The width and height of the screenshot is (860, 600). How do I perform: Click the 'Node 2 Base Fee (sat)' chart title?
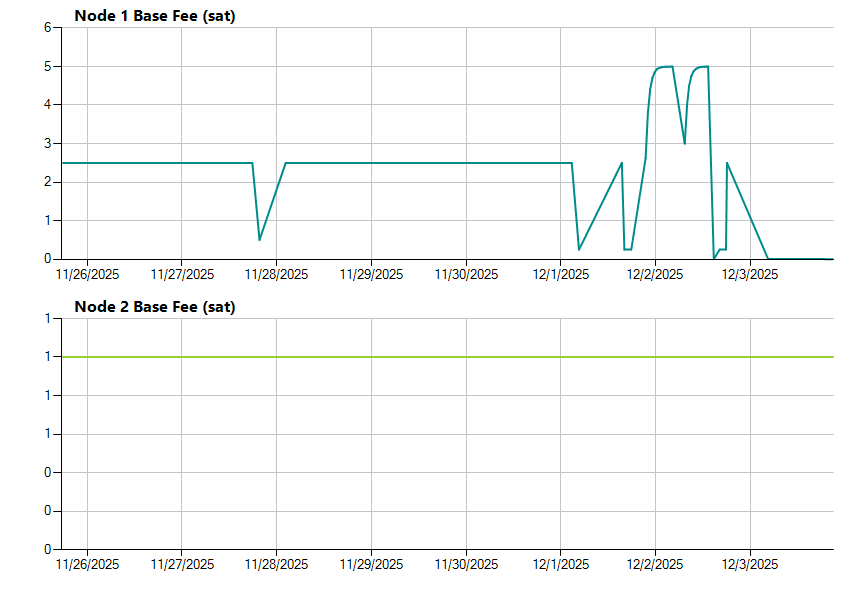coord(155,307)
